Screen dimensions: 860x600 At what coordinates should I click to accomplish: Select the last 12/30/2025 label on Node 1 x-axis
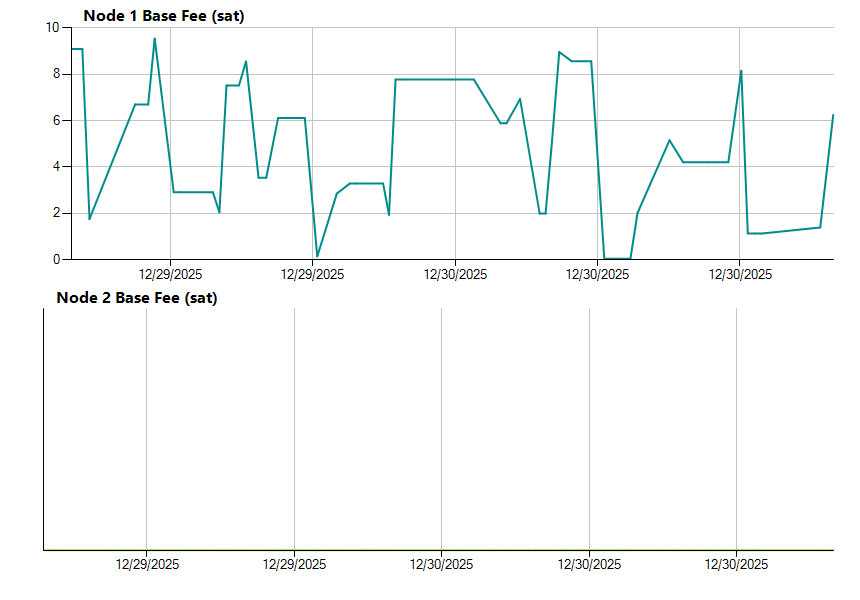tap(739, 274)
